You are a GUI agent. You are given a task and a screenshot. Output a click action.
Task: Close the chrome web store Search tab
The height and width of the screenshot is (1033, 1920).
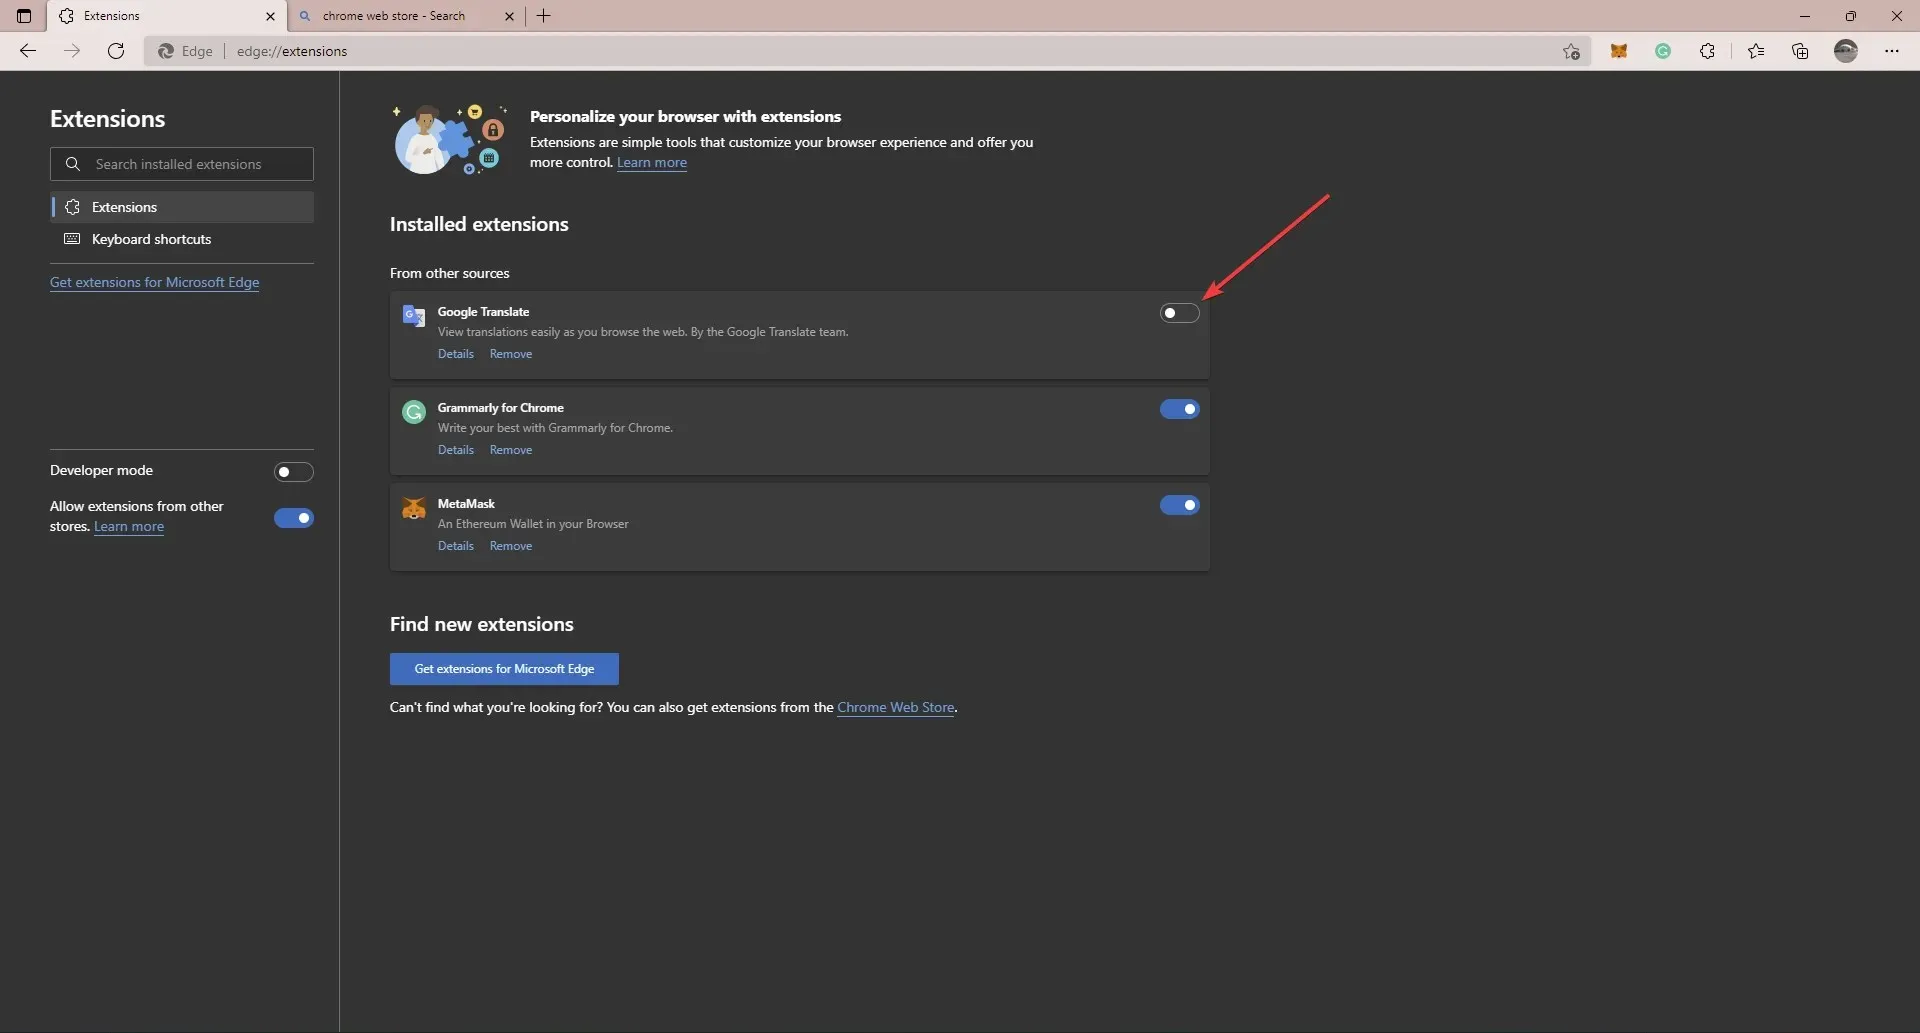click(x=509, y=16)
